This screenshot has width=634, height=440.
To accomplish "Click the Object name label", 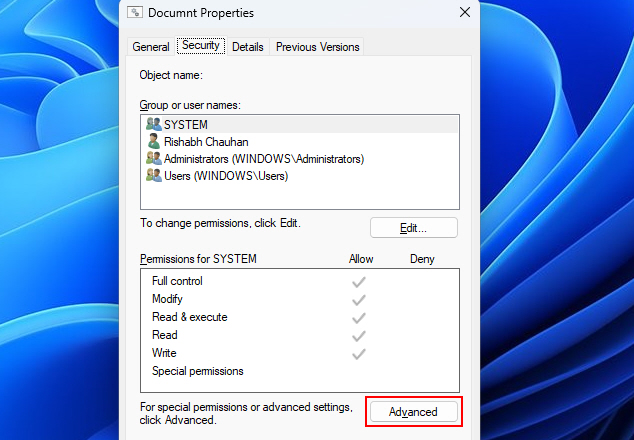I will 171,75.
